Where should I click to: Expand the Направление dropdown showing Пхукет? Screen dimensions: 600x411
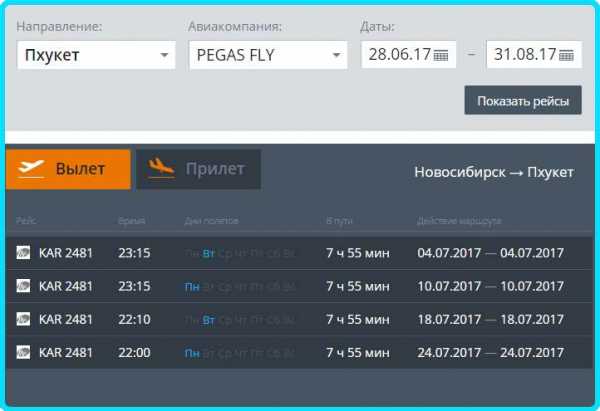97,55
